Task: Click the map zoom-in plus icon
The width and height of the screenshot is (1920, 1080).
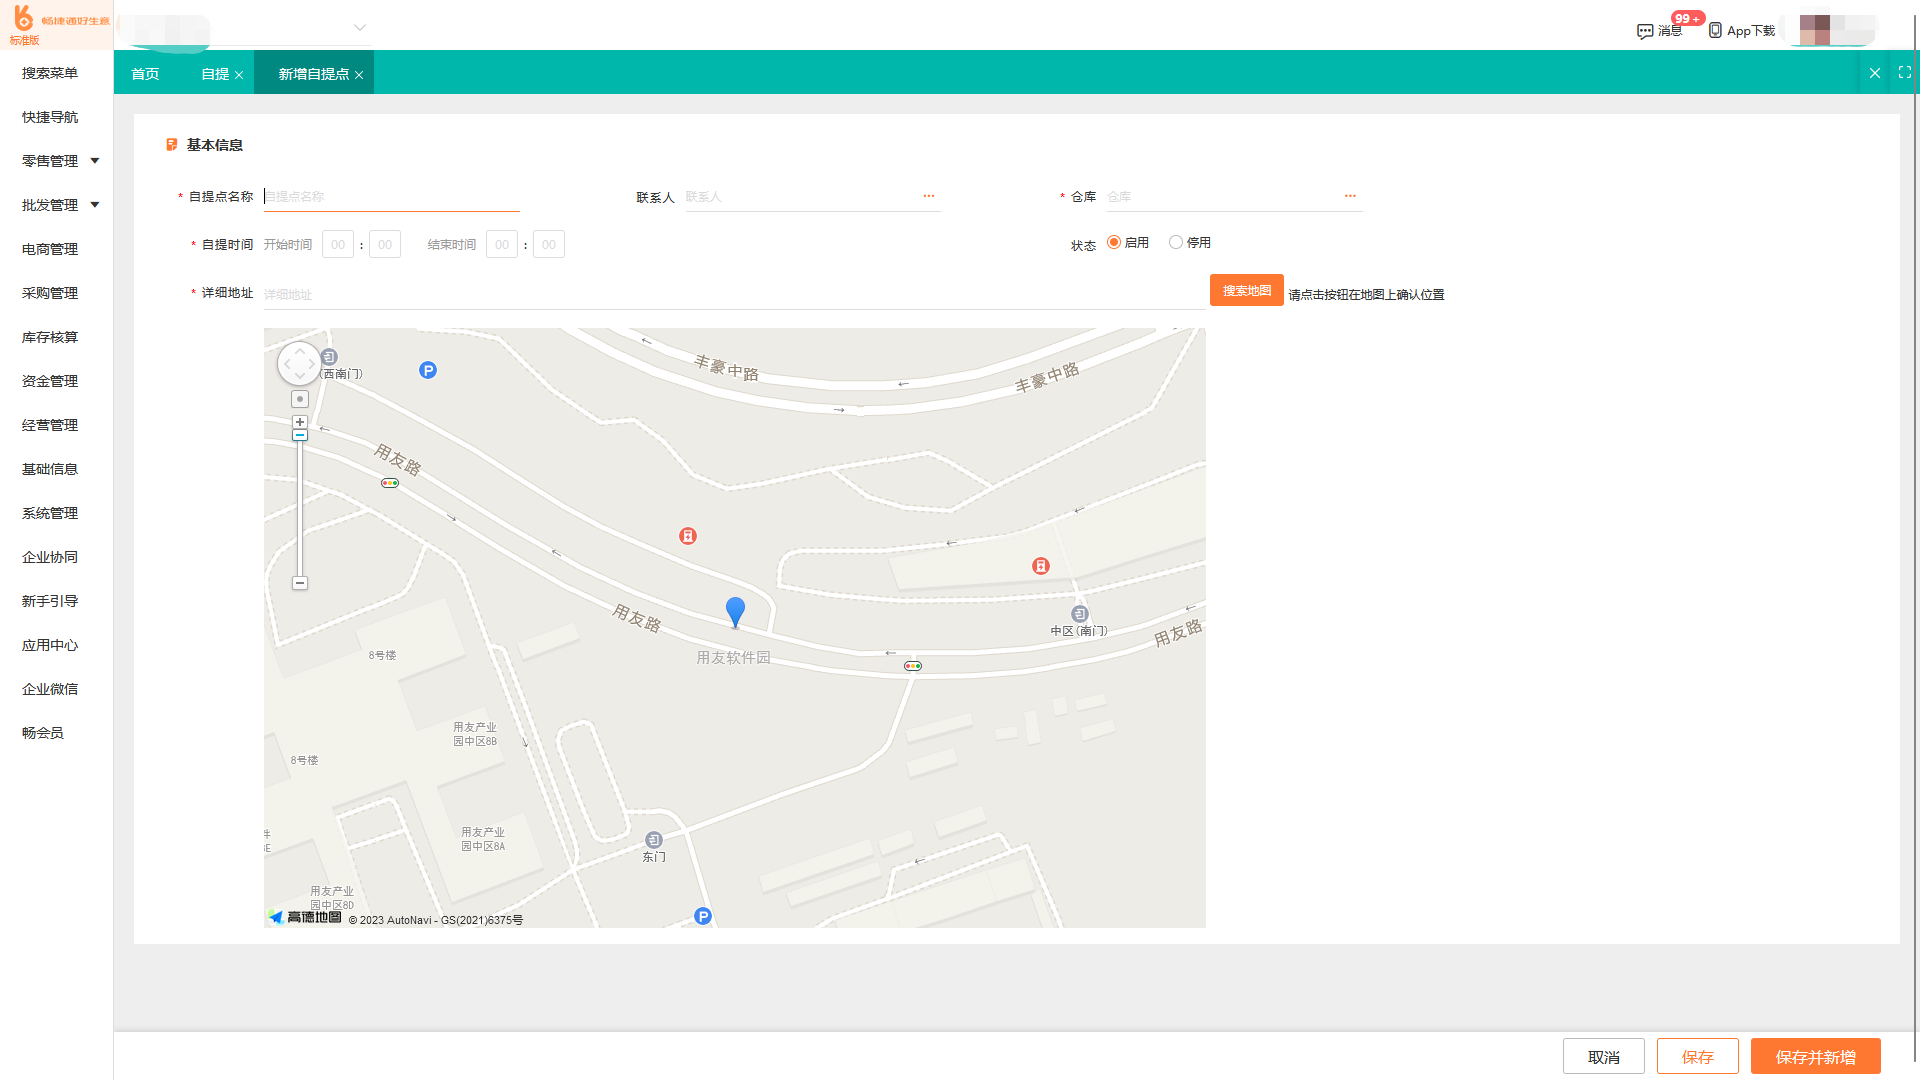Action: coord(301,421)
